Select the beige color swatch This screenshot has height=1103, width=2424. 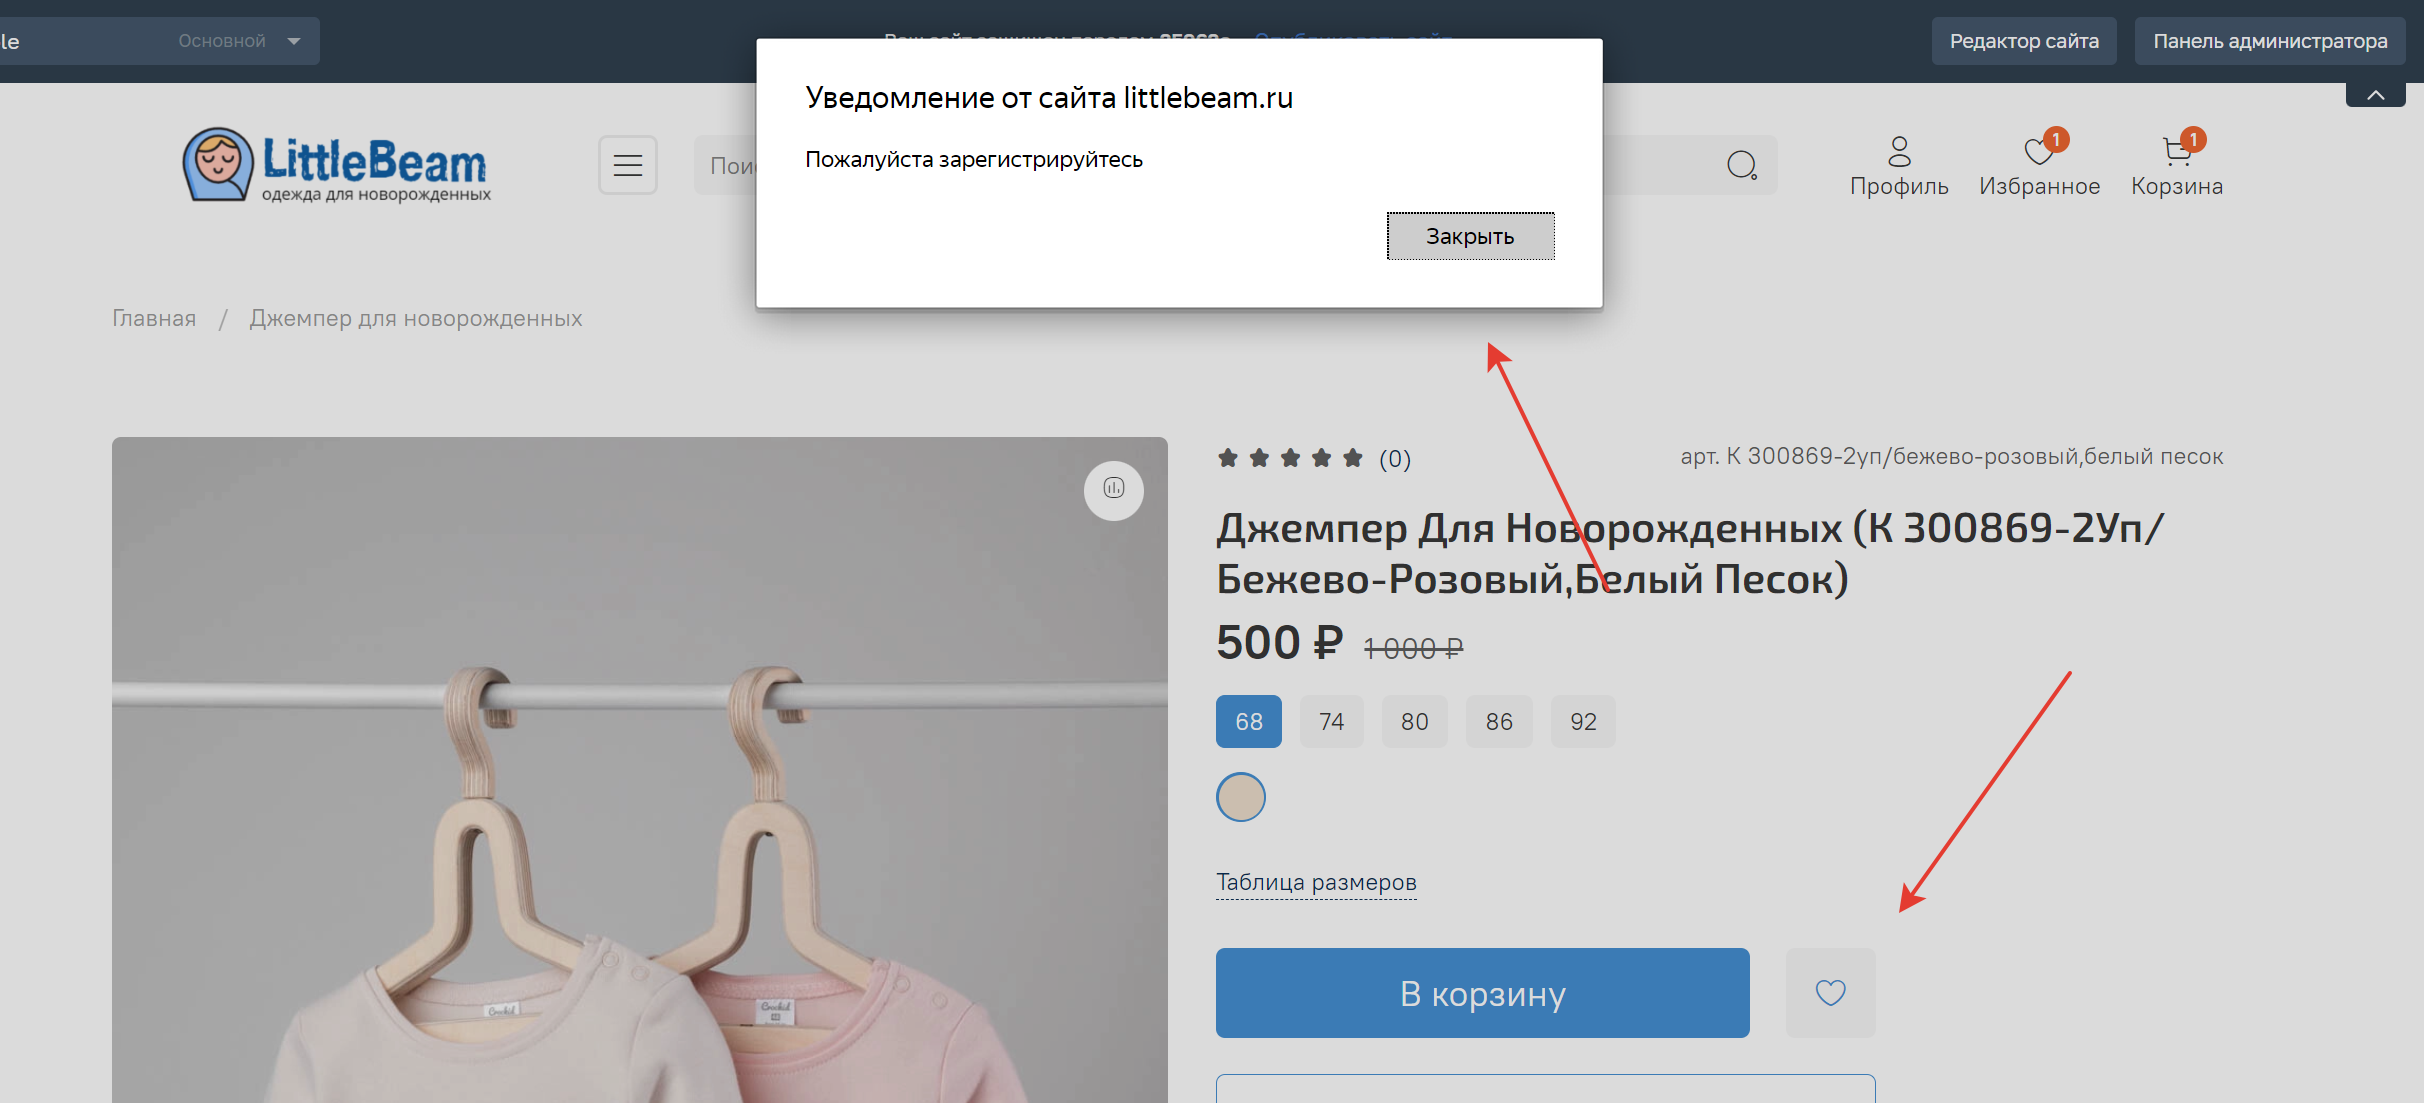(x=1243, y=798)
